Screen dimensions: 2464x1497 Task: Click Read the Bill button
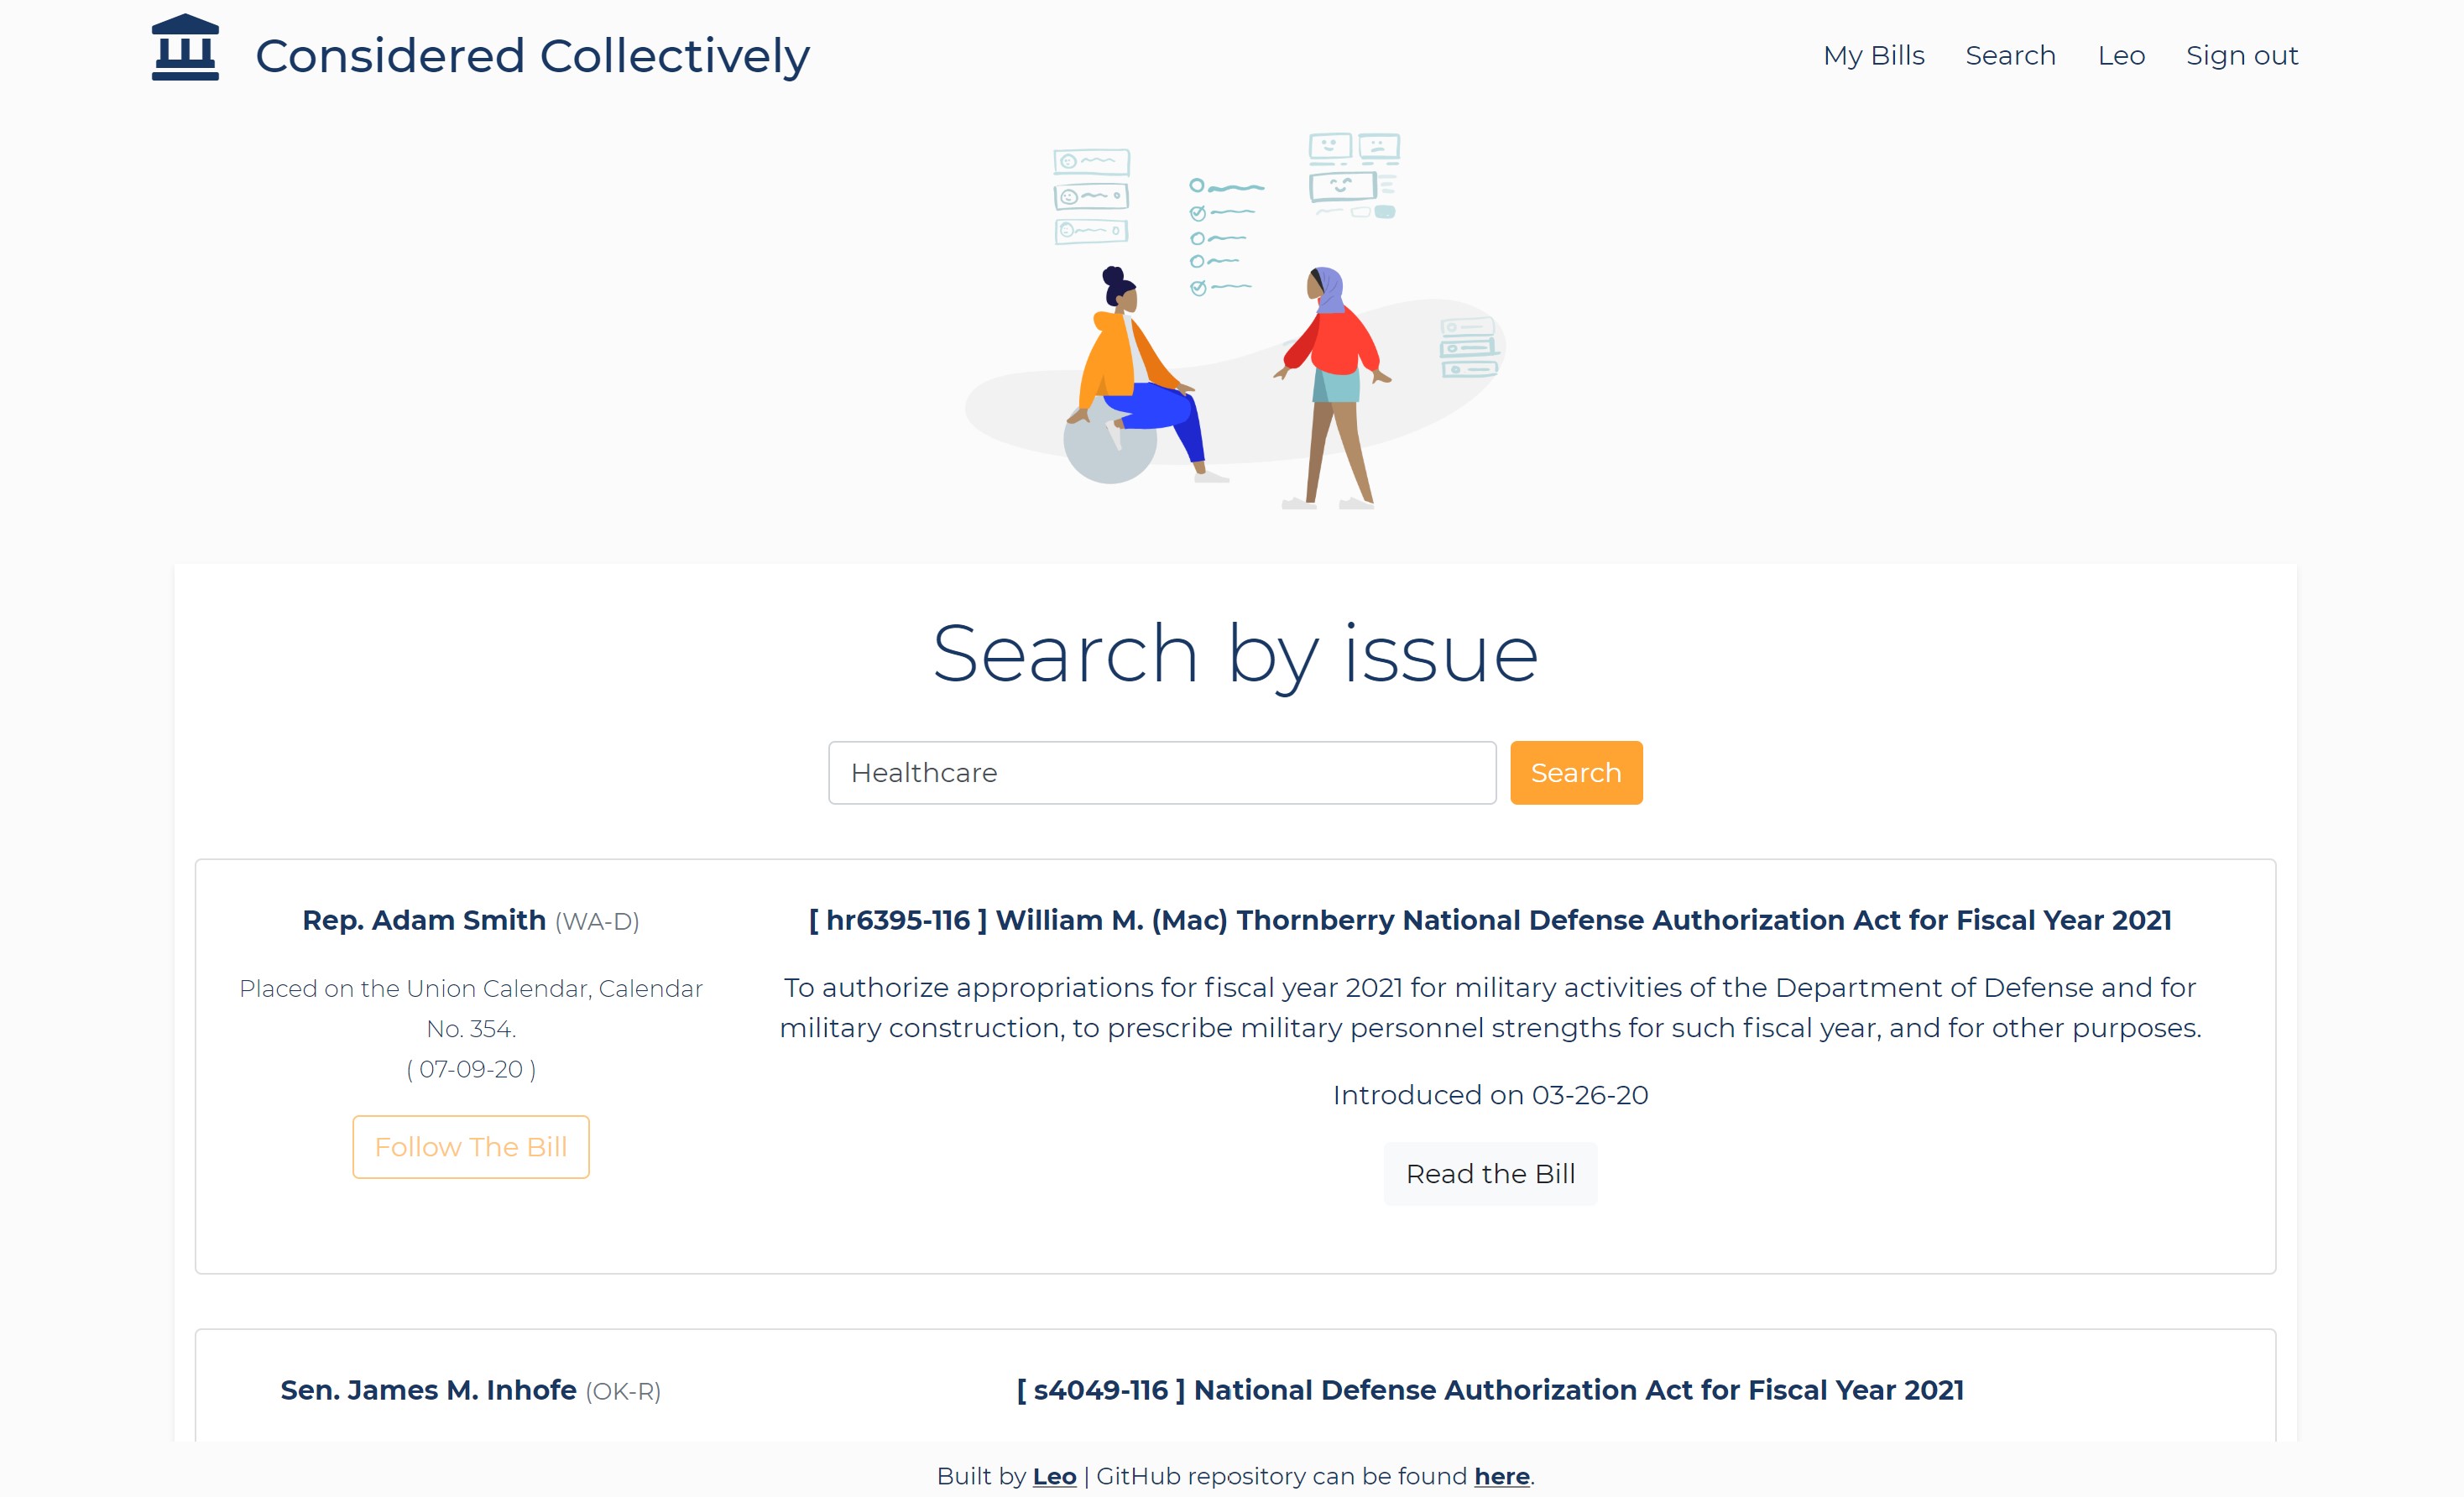(1490, 1173)
